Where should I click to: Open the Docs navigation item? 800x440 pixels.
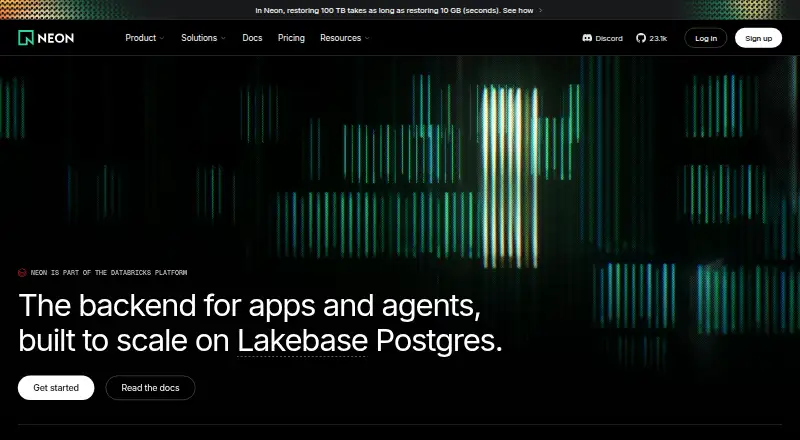tap(252, 38)
